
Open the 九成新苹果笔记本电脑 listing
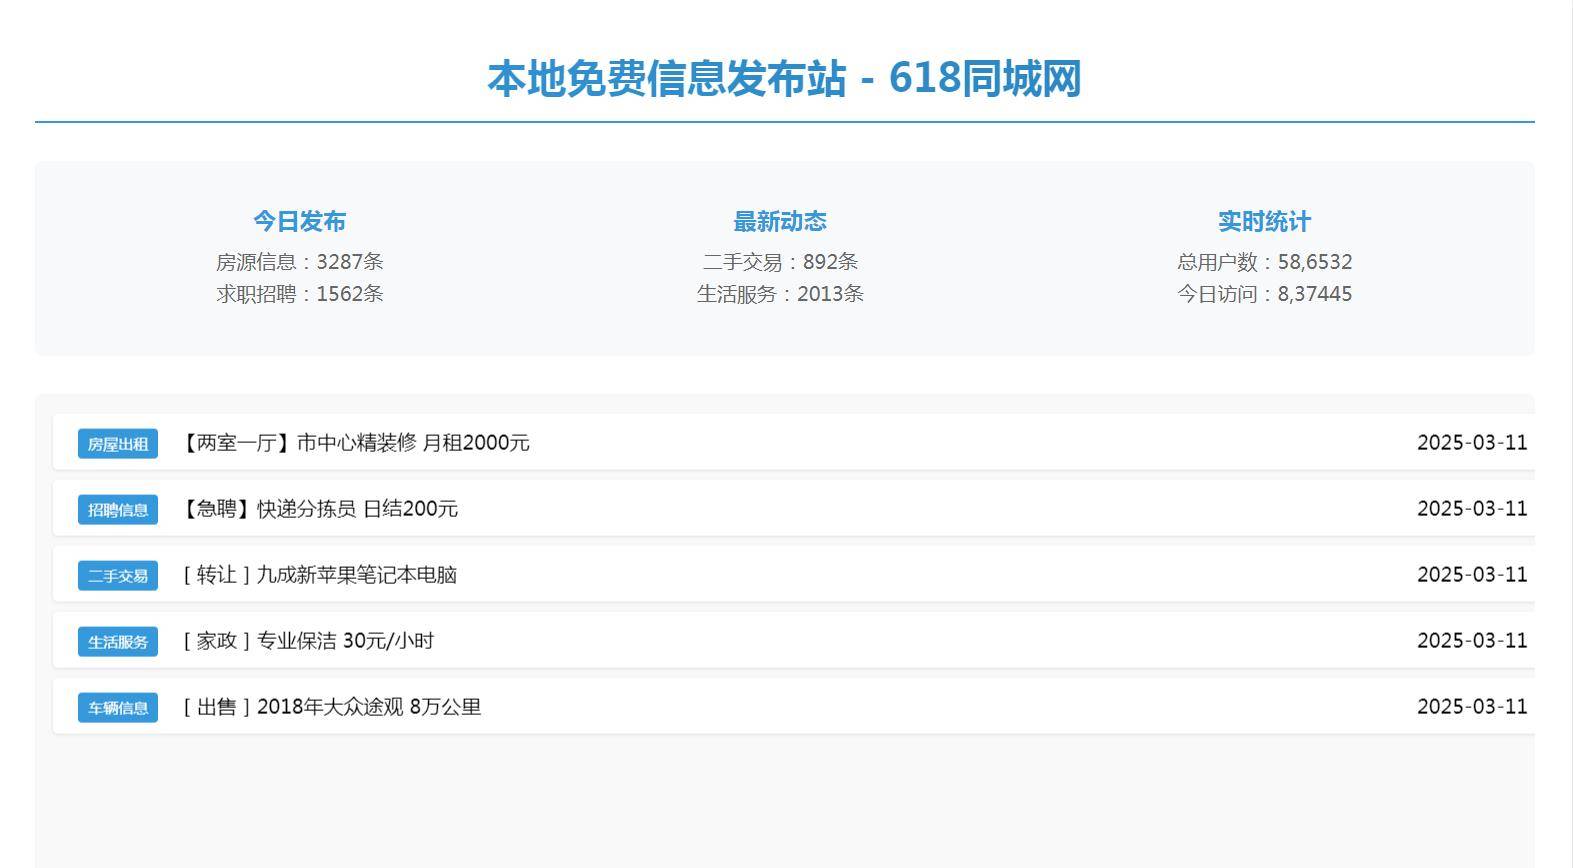[319, 575]
